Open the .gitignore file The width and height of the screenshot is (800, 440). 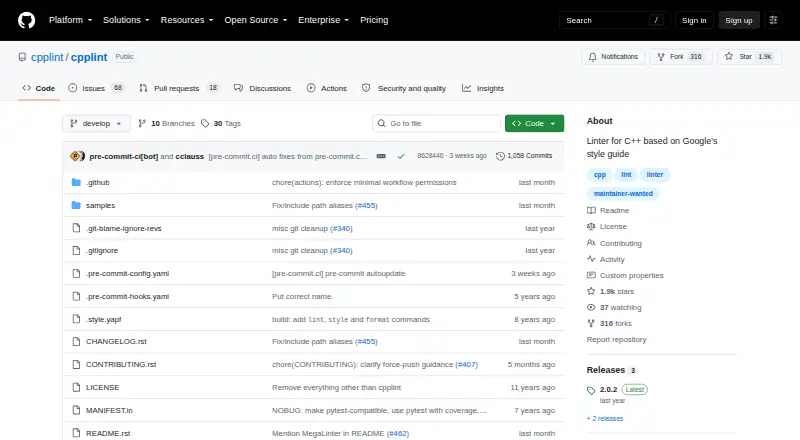pos(102,251)
